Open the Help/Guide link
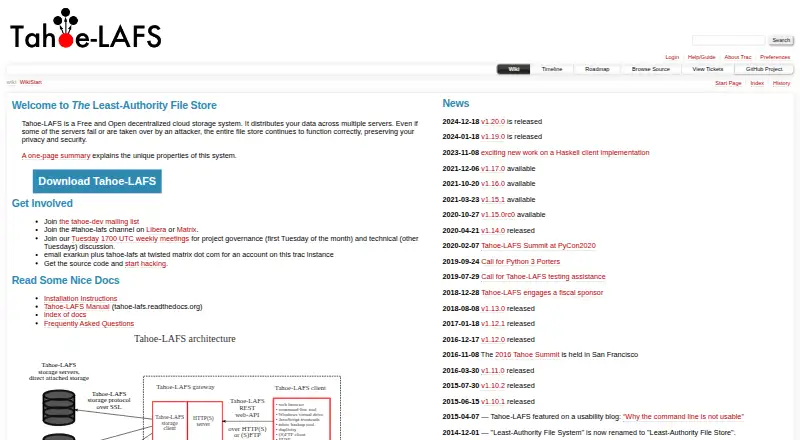Screen dimensions: 800x440 point(701,57)
